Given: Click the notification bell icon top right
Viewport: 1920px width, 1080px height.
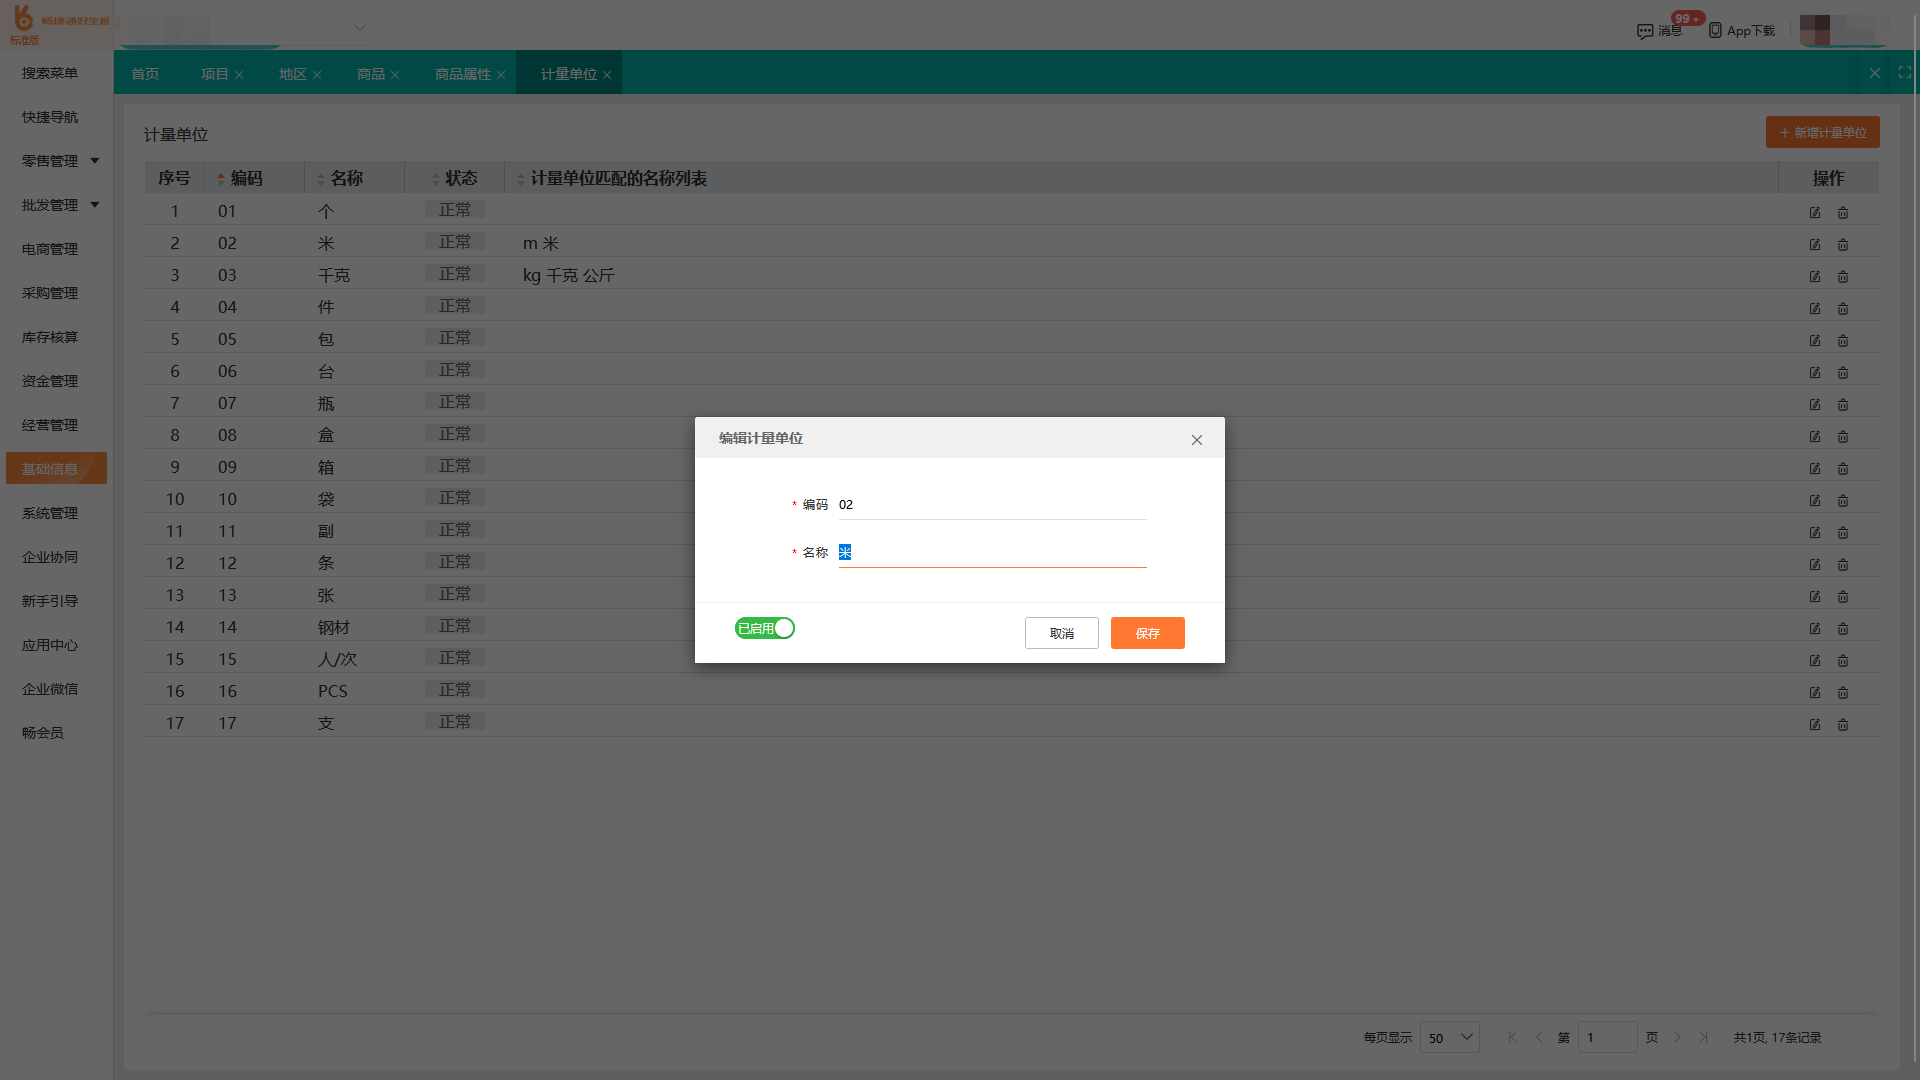Looking at the screenshot, I should (x=1650, y=29).
